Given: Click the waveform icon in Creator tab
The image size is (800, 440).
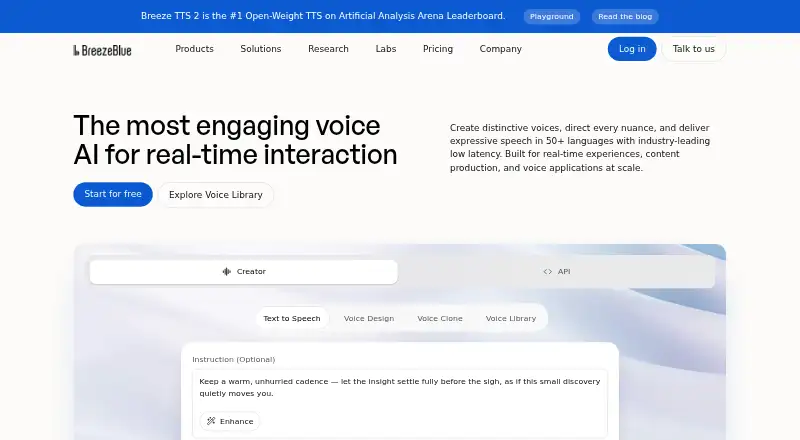Looking at the screenshot, I should point(227,272).
